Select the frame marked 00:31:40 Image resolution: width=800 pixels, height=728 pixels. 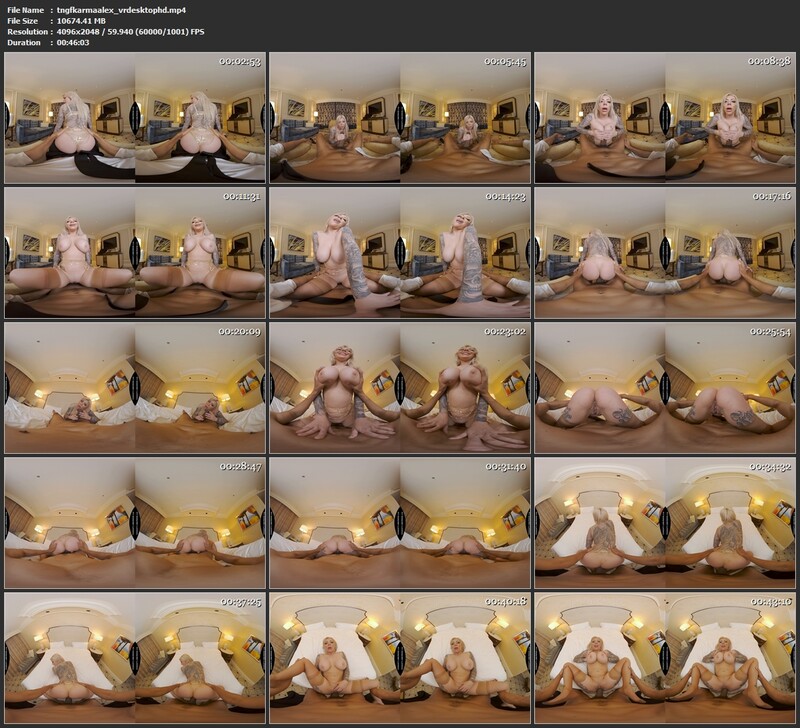point(400,522)
